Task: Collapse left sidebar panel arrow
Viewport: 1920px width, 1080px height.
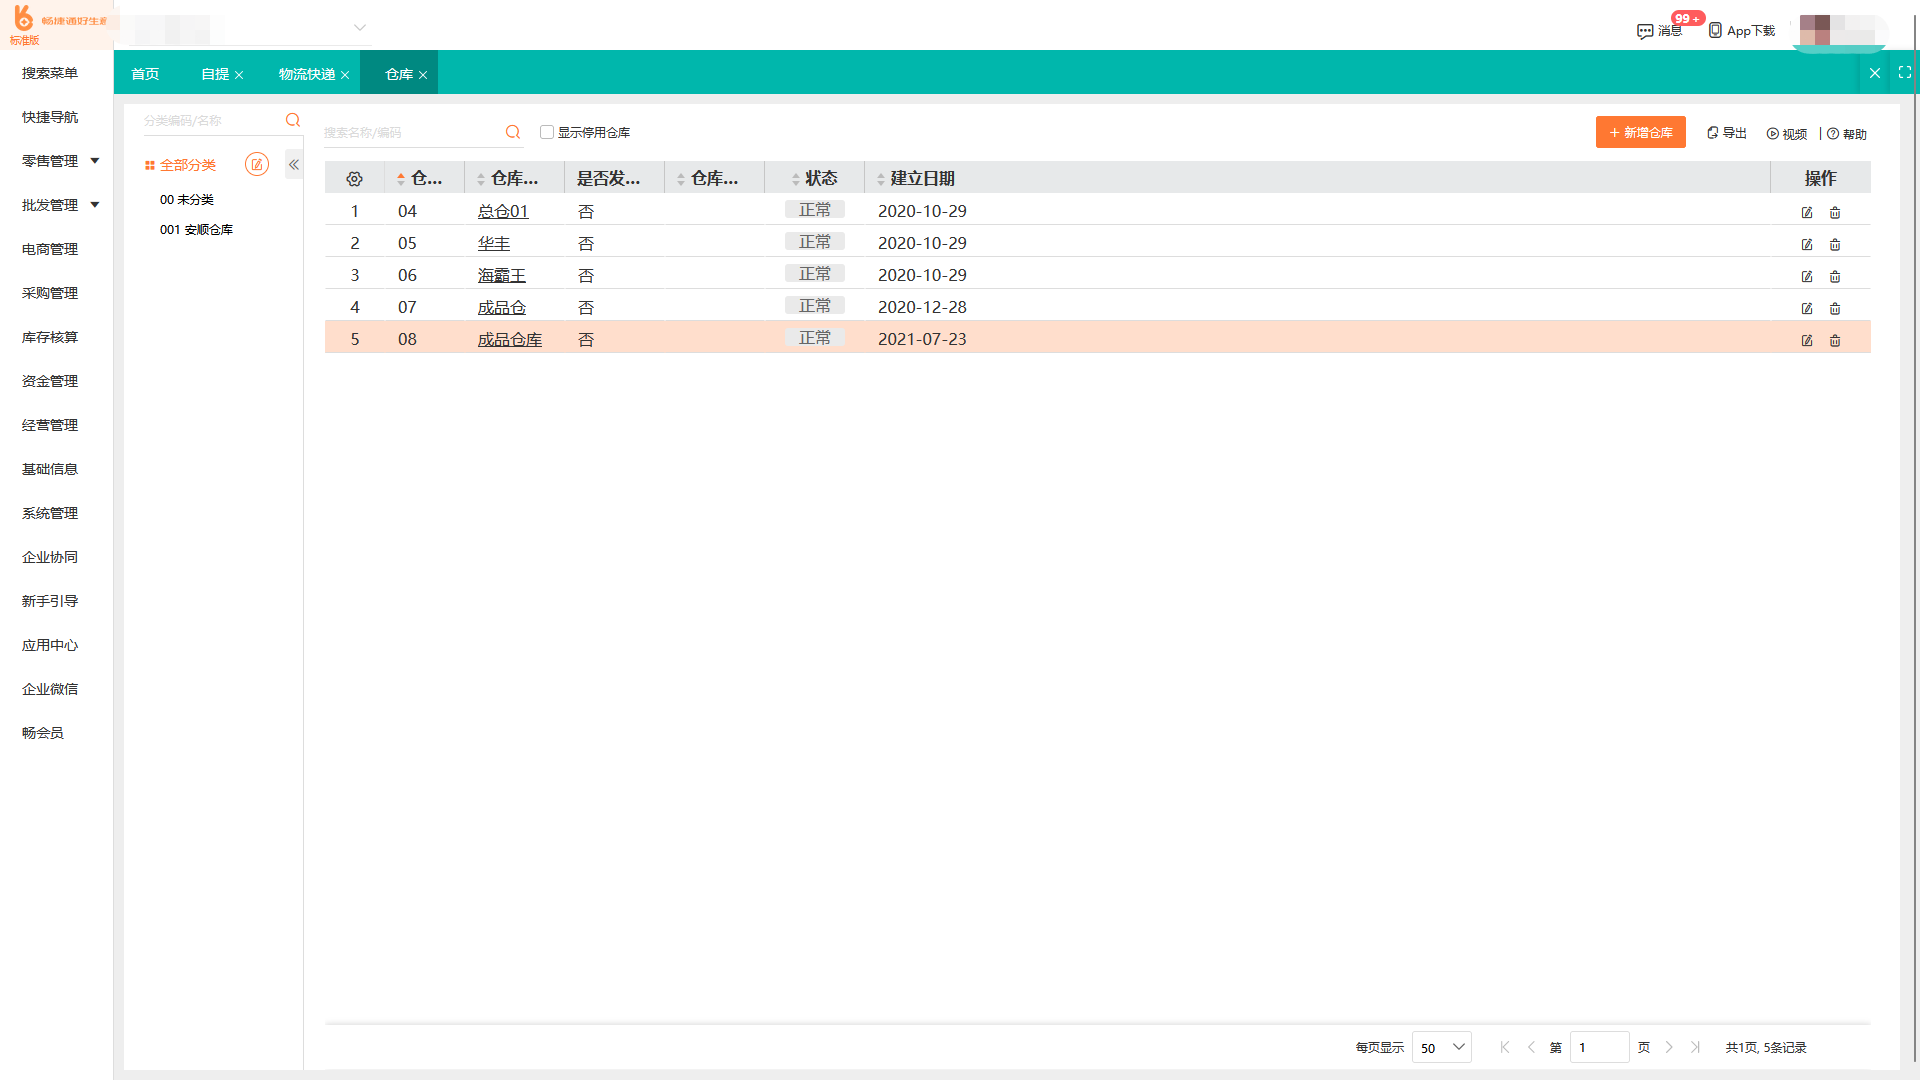Action: [x=294, y=164]
